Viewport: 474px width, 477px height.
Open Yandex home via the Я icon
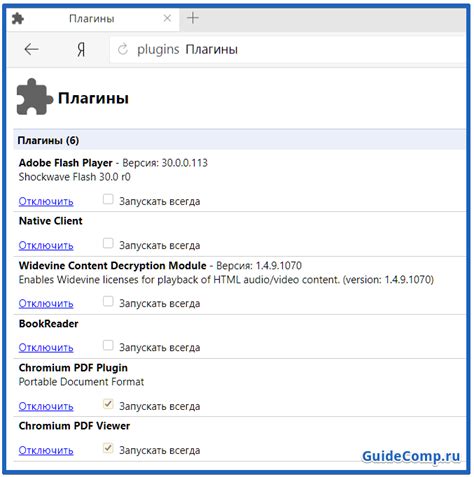tap(81, 50)
